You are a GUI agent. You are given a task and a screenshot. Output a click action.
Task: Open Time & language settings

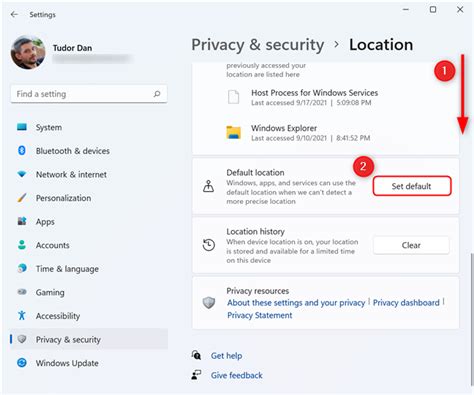[x=89, y=269]
